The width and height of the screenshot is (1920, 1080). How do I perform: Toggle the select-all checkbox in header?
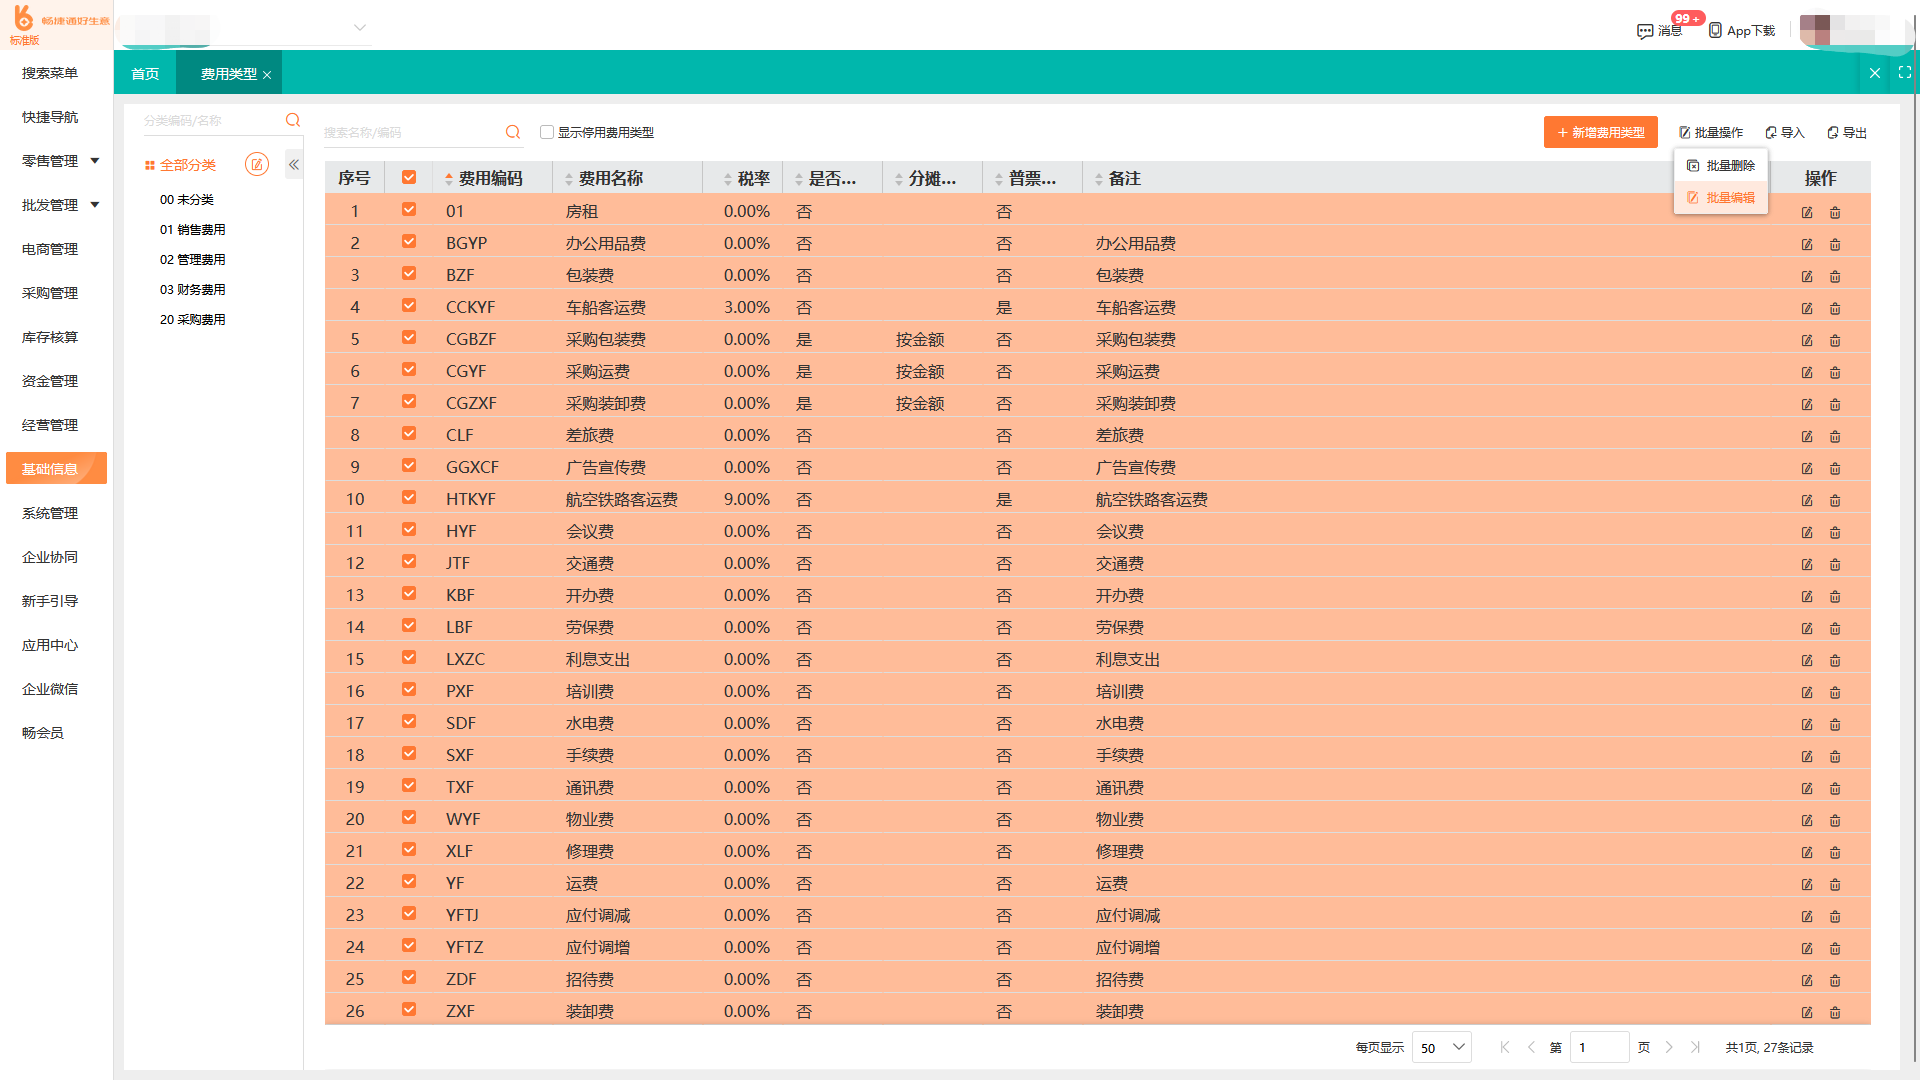click(407, 177)
